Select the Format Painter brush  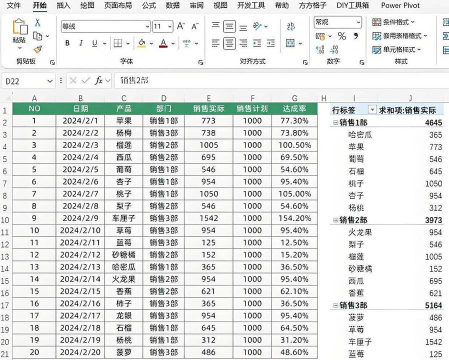38,49
